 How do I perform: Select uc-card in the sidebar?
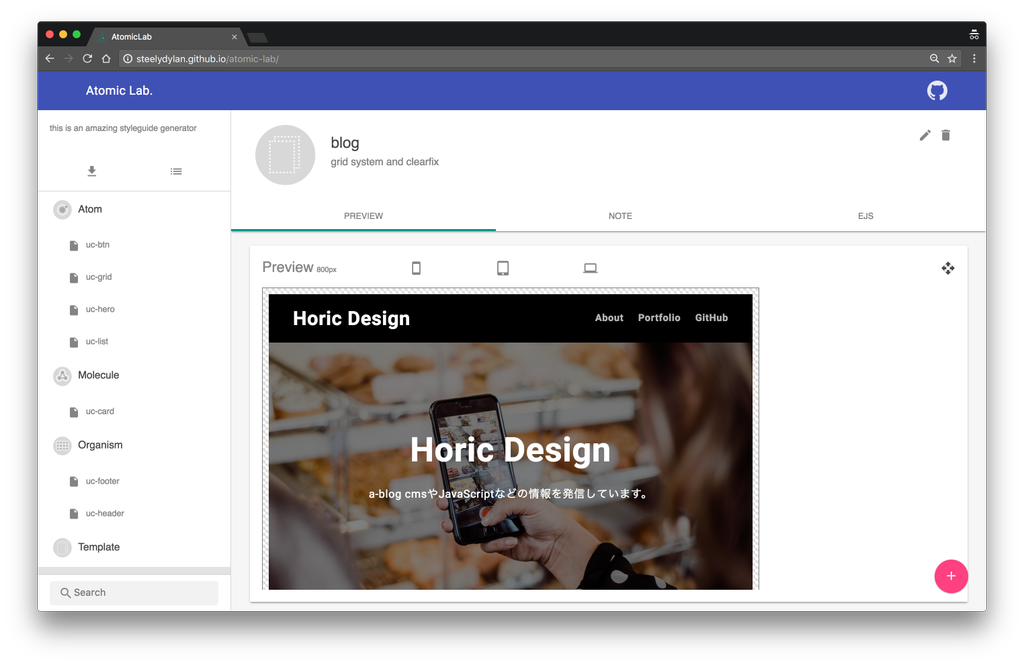100,411
